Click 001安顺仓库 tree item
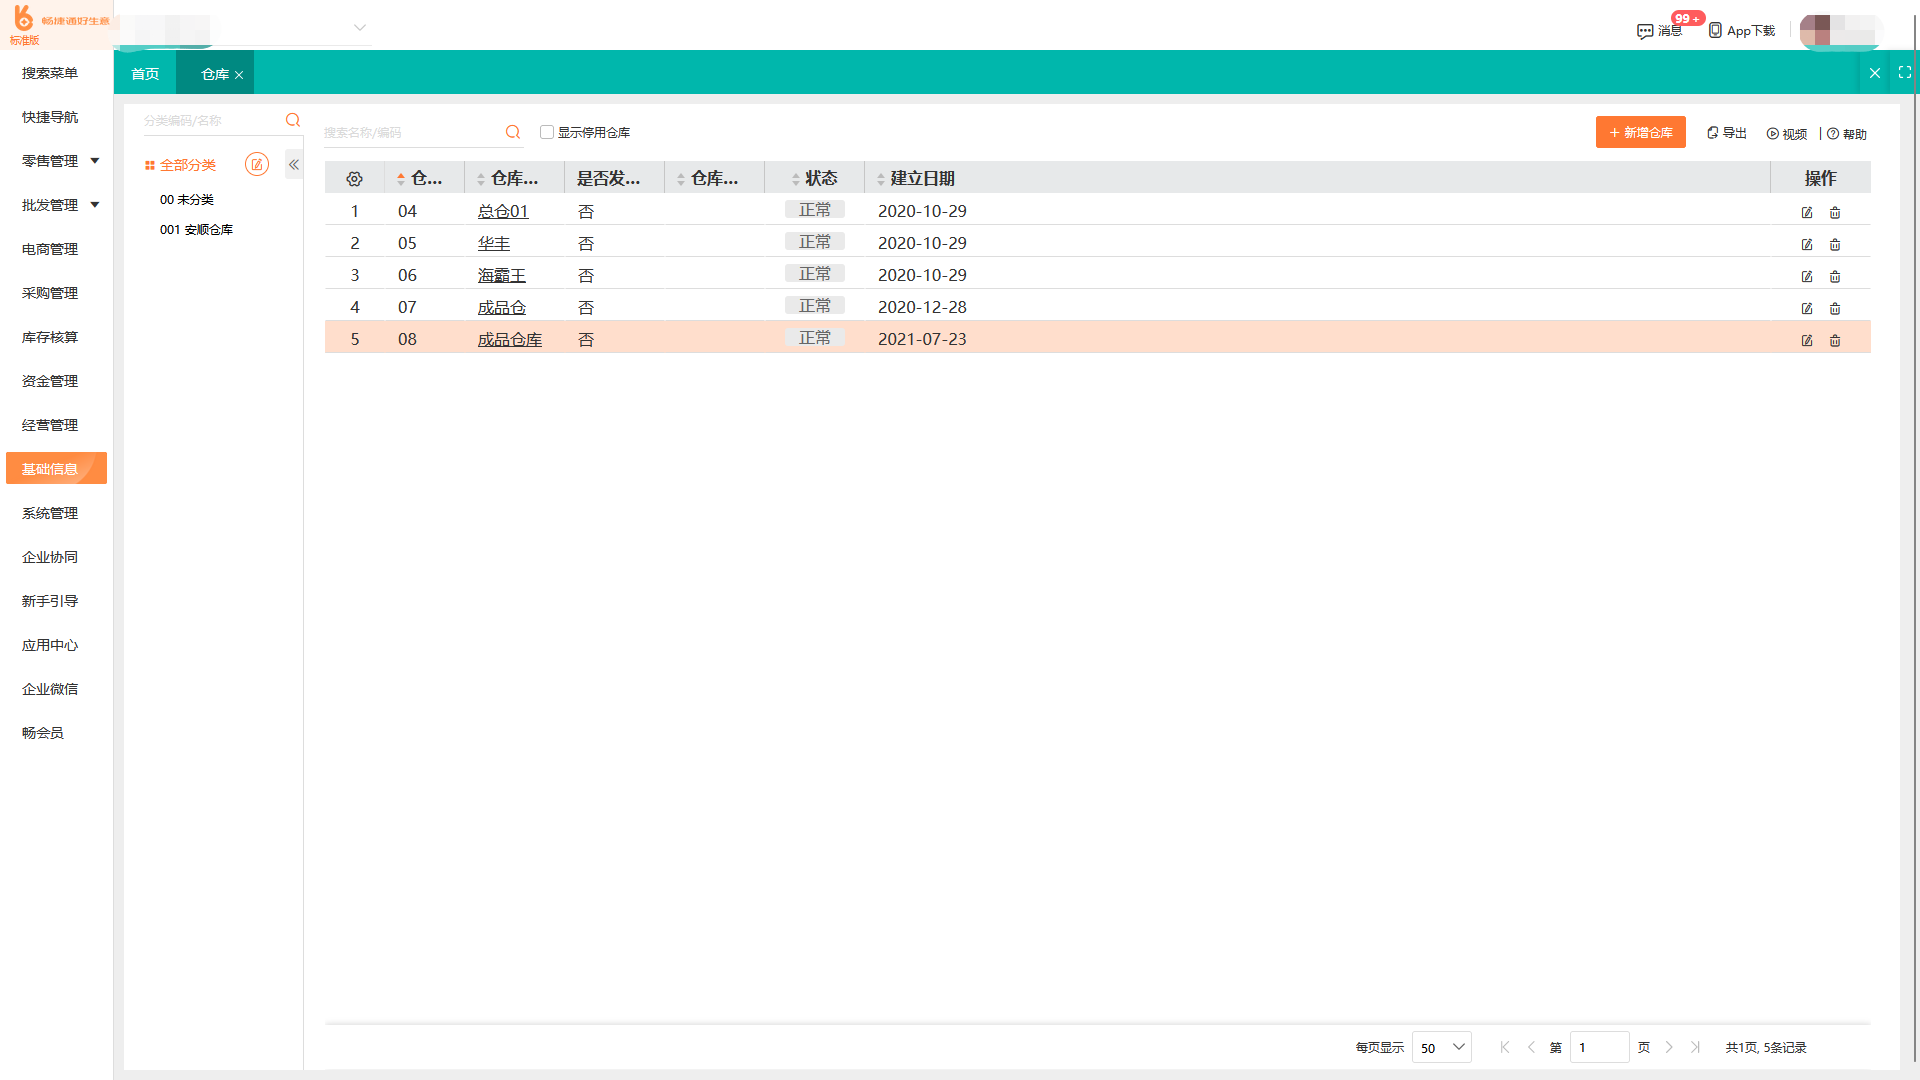Image resolution: width=1920 pixels, height=1080 pixels. point(198,229)
